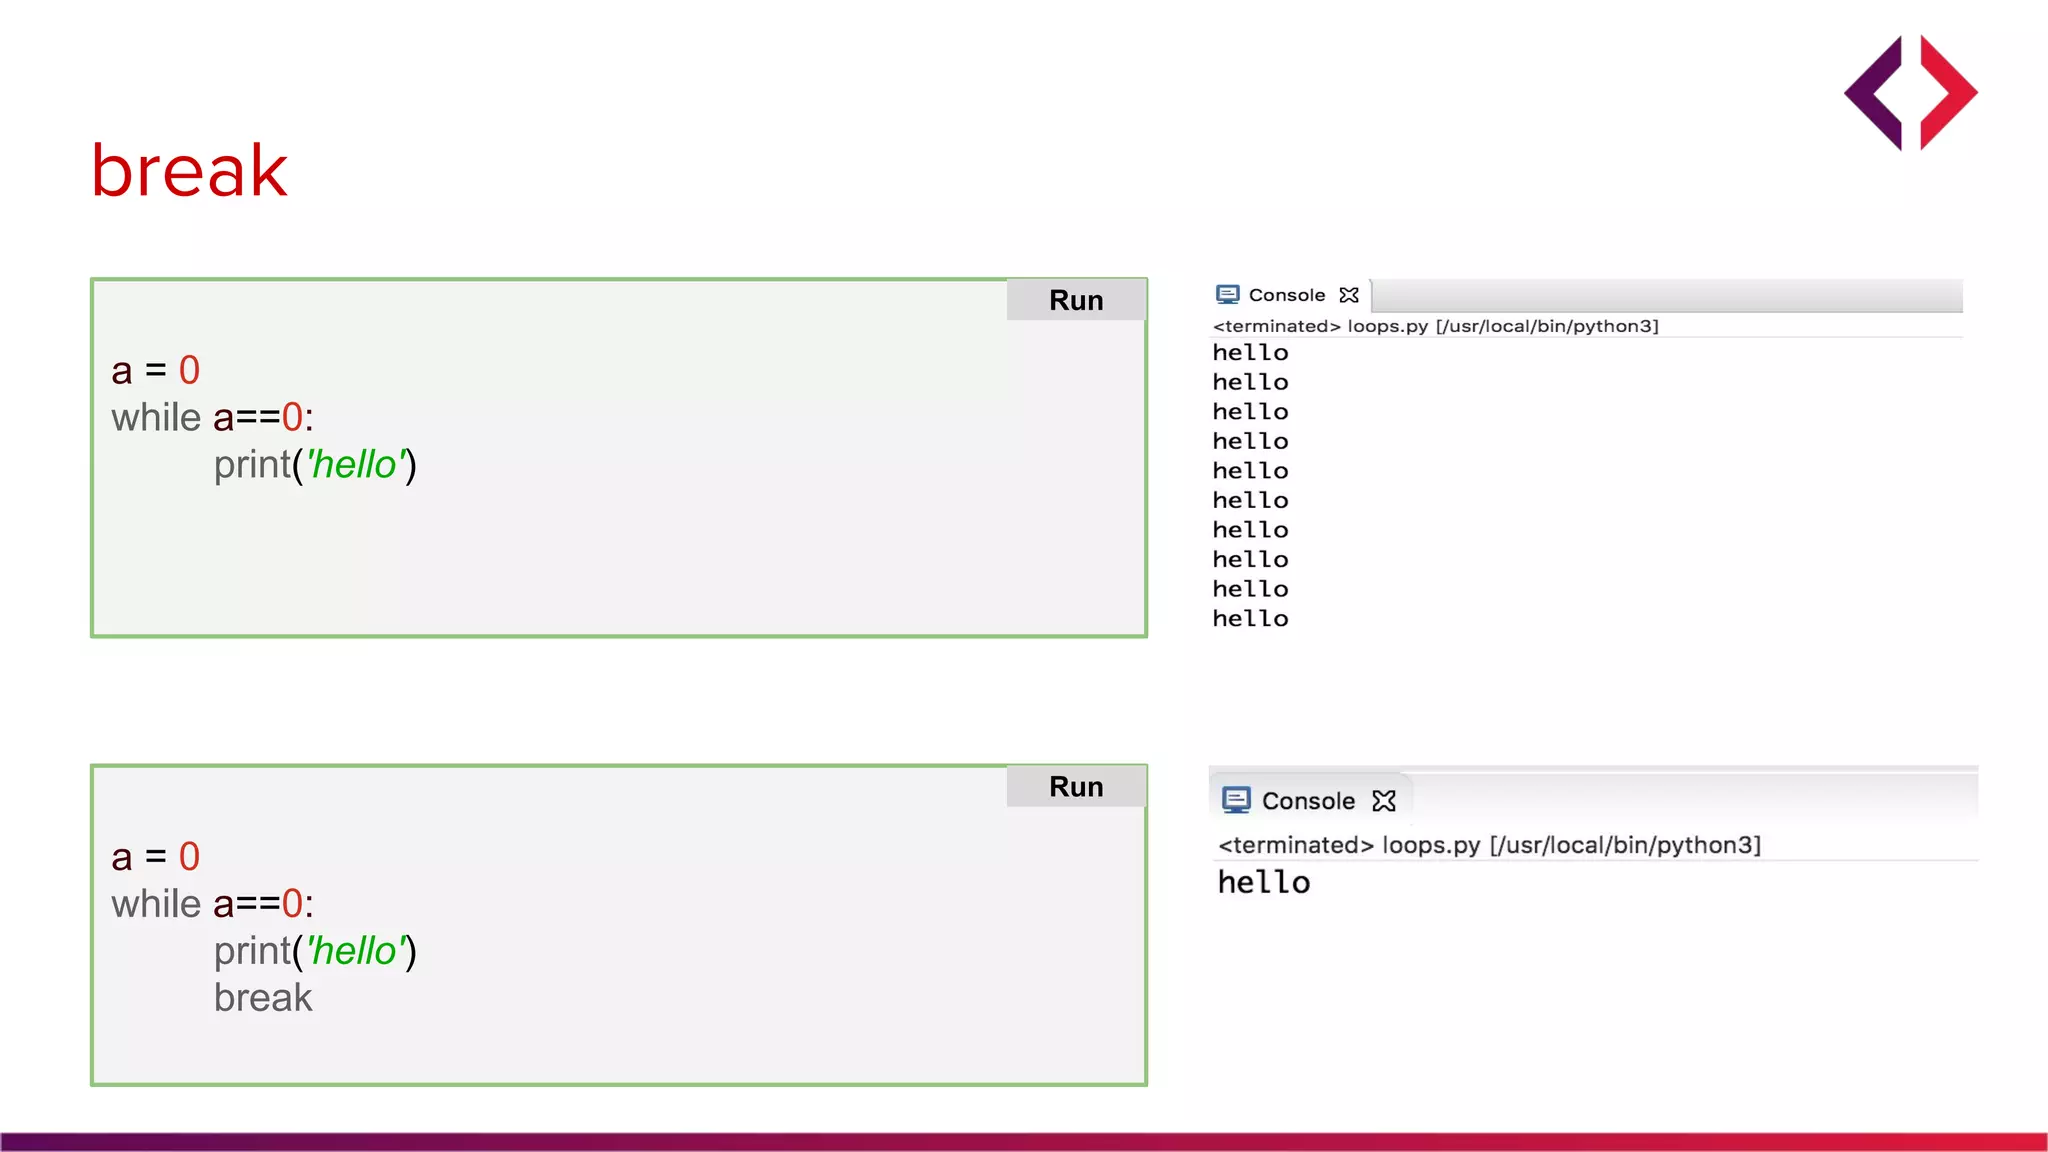The image size is (2048, 1152).
Task: Close the bottom Console tab via X icon
Action: [x=1384, y=801]
